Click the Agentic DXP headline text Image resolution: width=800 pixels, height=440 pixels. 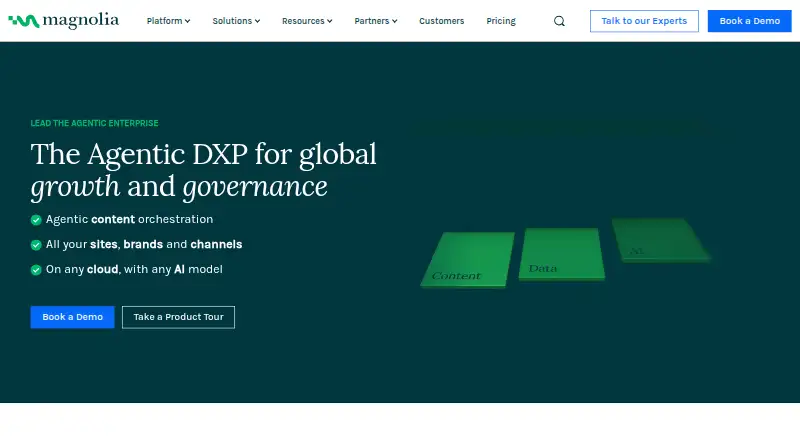click(204, 170)
